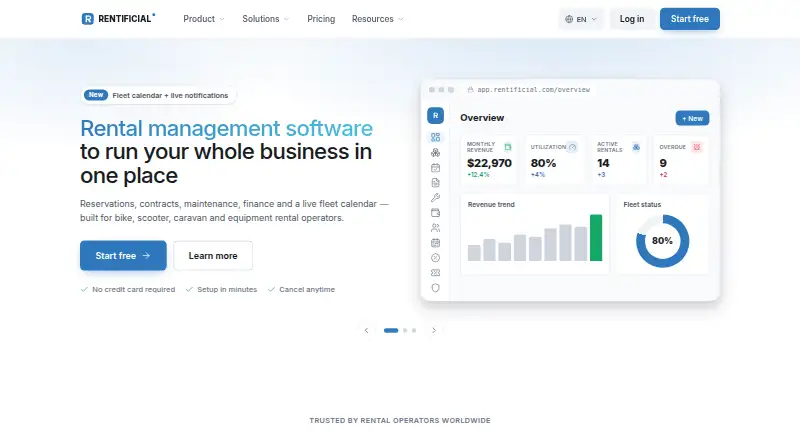This screenshot has width=800, height=440.
Task: Click Trusted by rental operators worldwide heading
Action: click(x=400, y=421)
